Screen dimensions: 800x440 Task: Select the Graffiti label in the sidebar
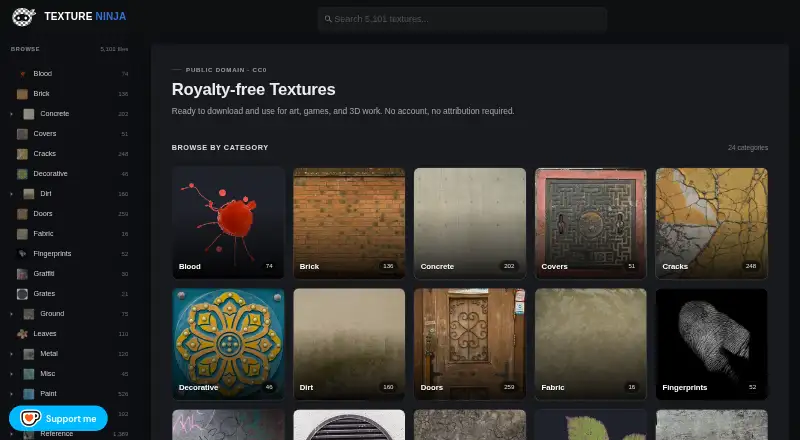point(44,274)
